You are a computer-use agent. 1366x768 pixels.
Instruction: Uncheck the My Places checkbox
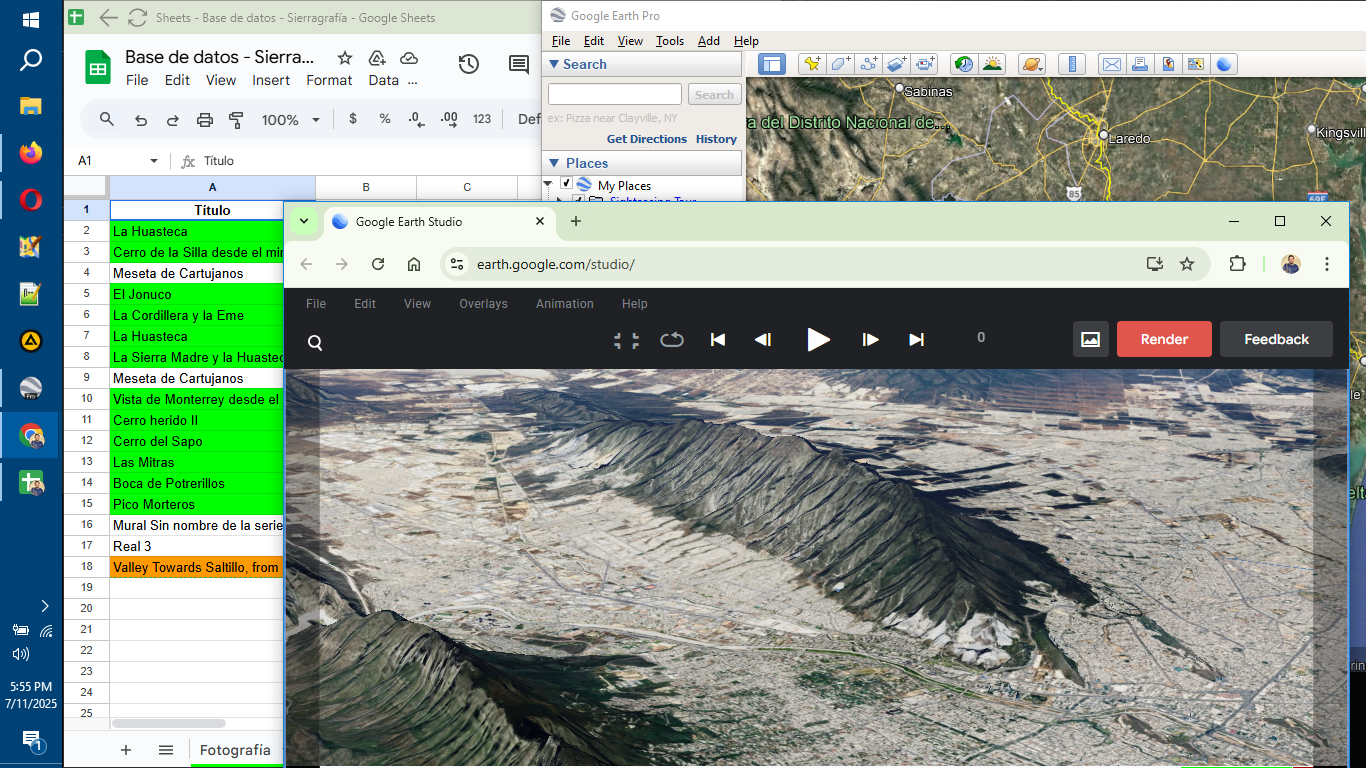(x=567, y=184)
